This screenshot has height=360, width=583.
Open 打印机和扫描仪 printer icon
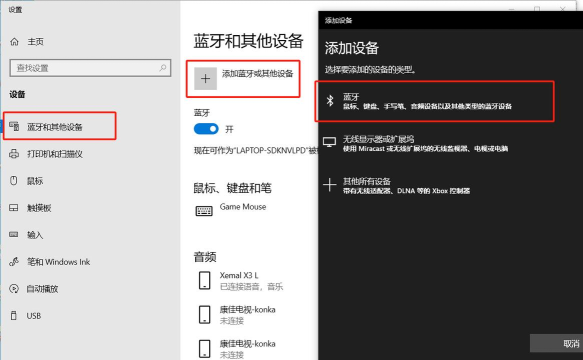pyautogui.click(x=14, y=154)
